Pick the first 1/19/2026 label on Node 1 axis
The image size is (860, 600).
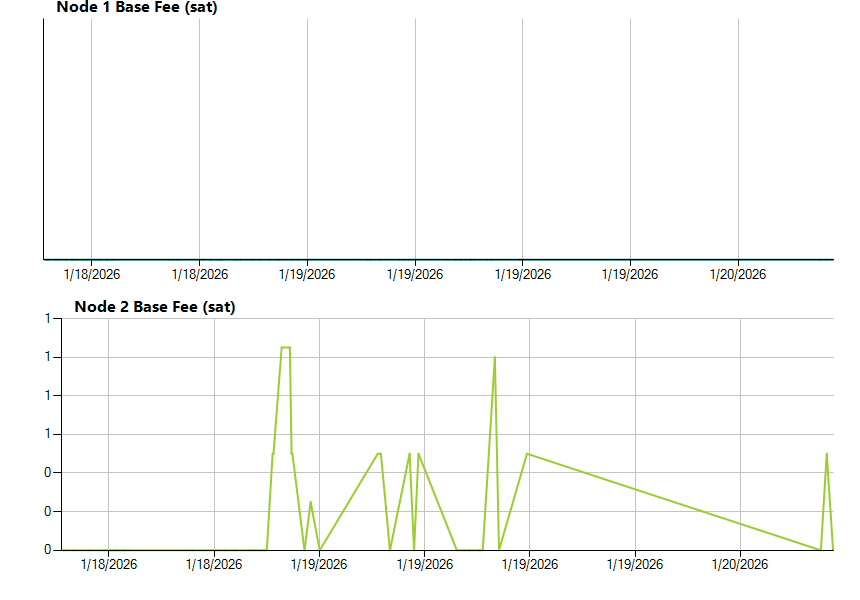[307, 274]
